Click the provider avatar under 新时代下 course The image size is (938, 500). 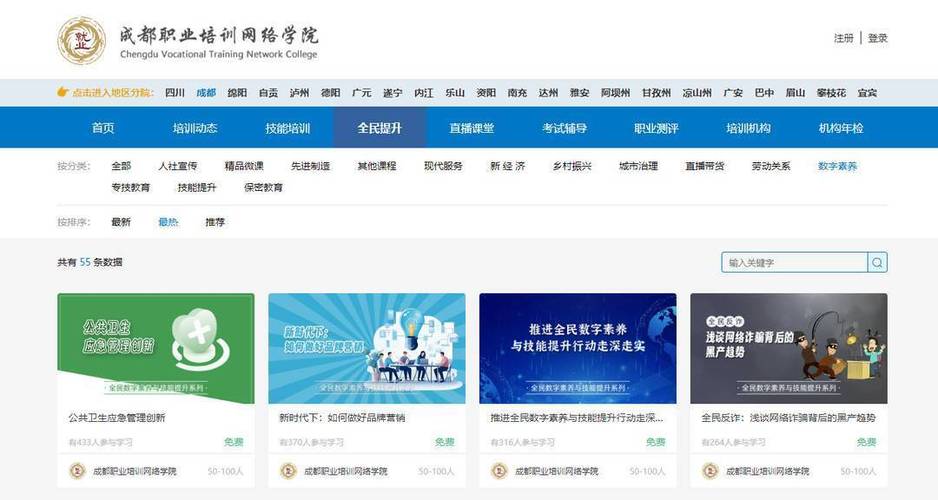pos(288,471)
